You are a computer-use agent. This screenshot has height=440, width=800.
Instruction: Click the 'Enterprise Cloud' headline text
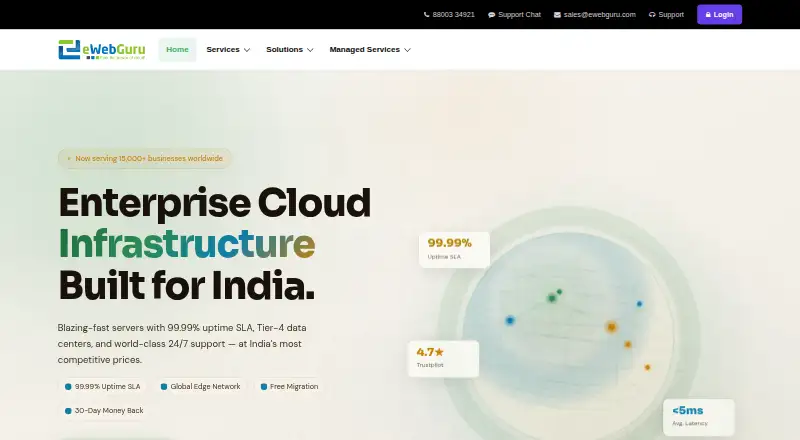(x=215, y=203)
